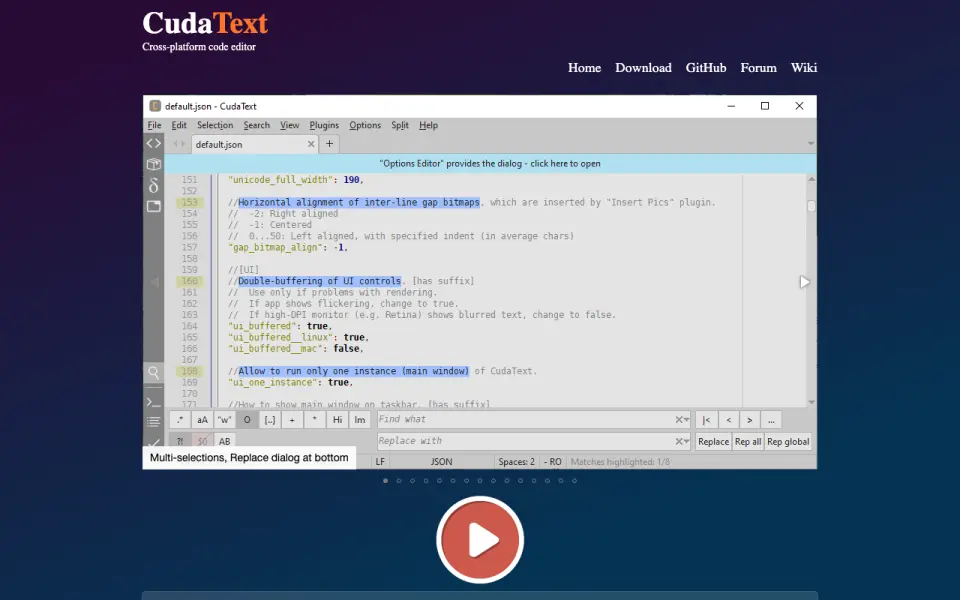960x600 pixels.
Task: Click the Options Editor notification bar
Action: 490,163
